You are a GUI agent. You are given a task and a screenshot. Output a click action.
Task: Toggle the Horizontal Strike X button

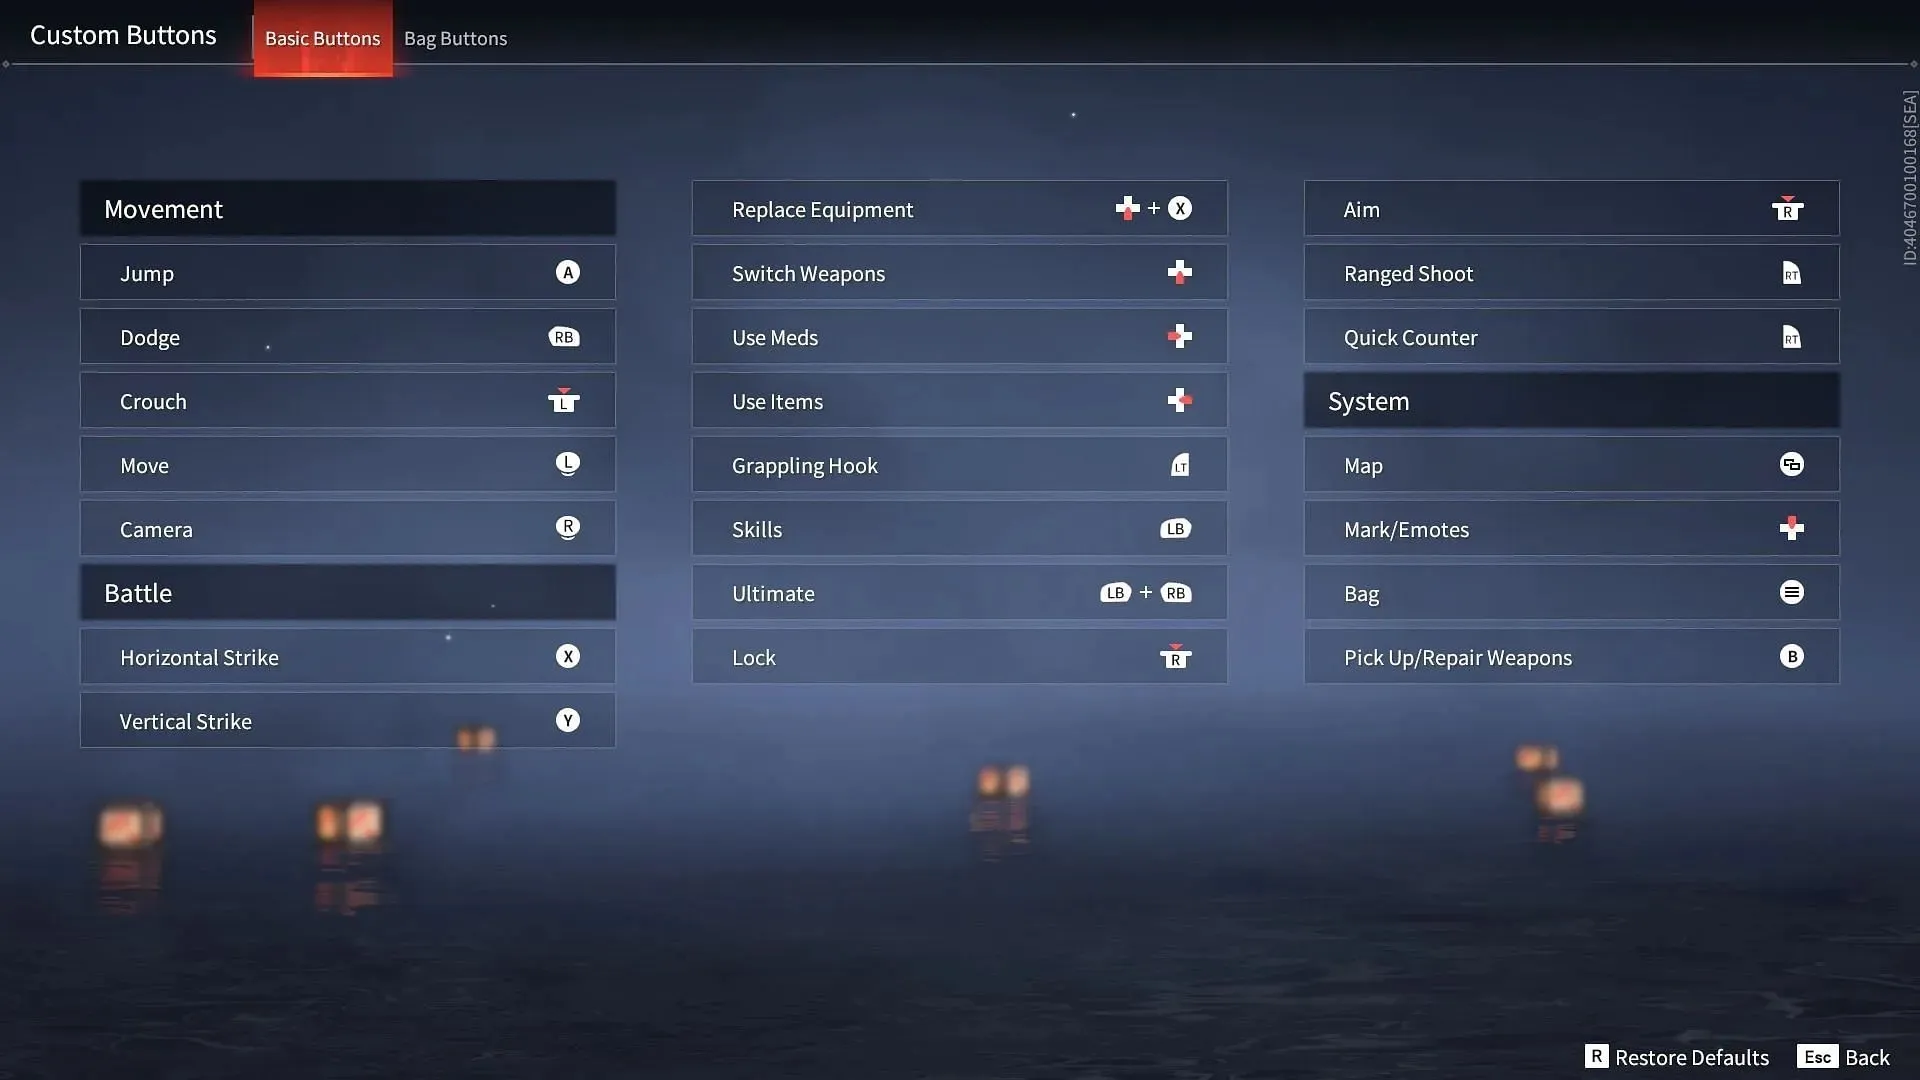567,655
